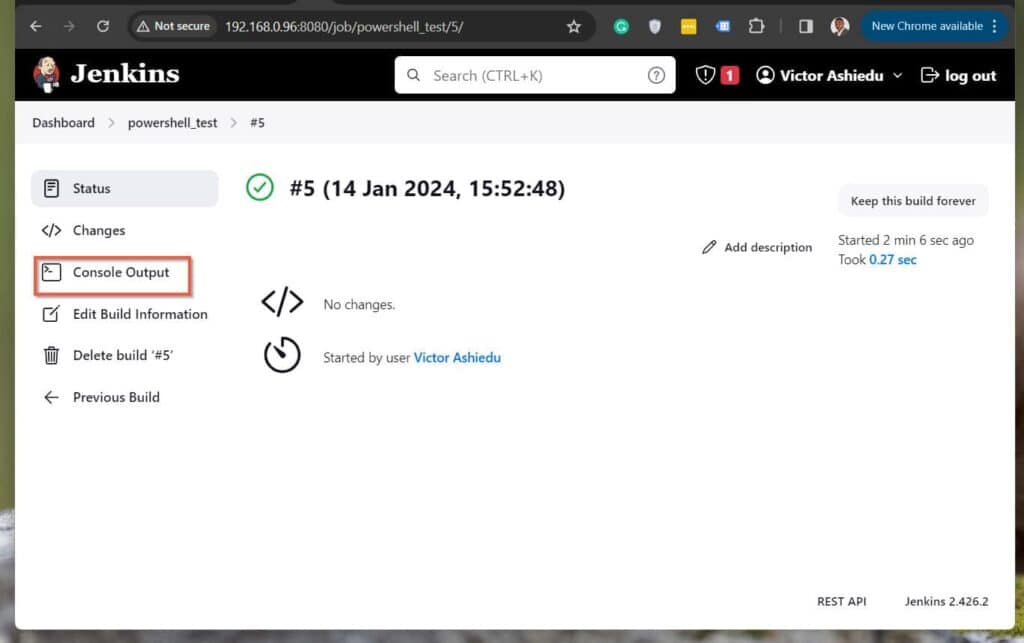Click Keep this build forever
This screenshot has width=1024, height=643.
tap(912, 200)
